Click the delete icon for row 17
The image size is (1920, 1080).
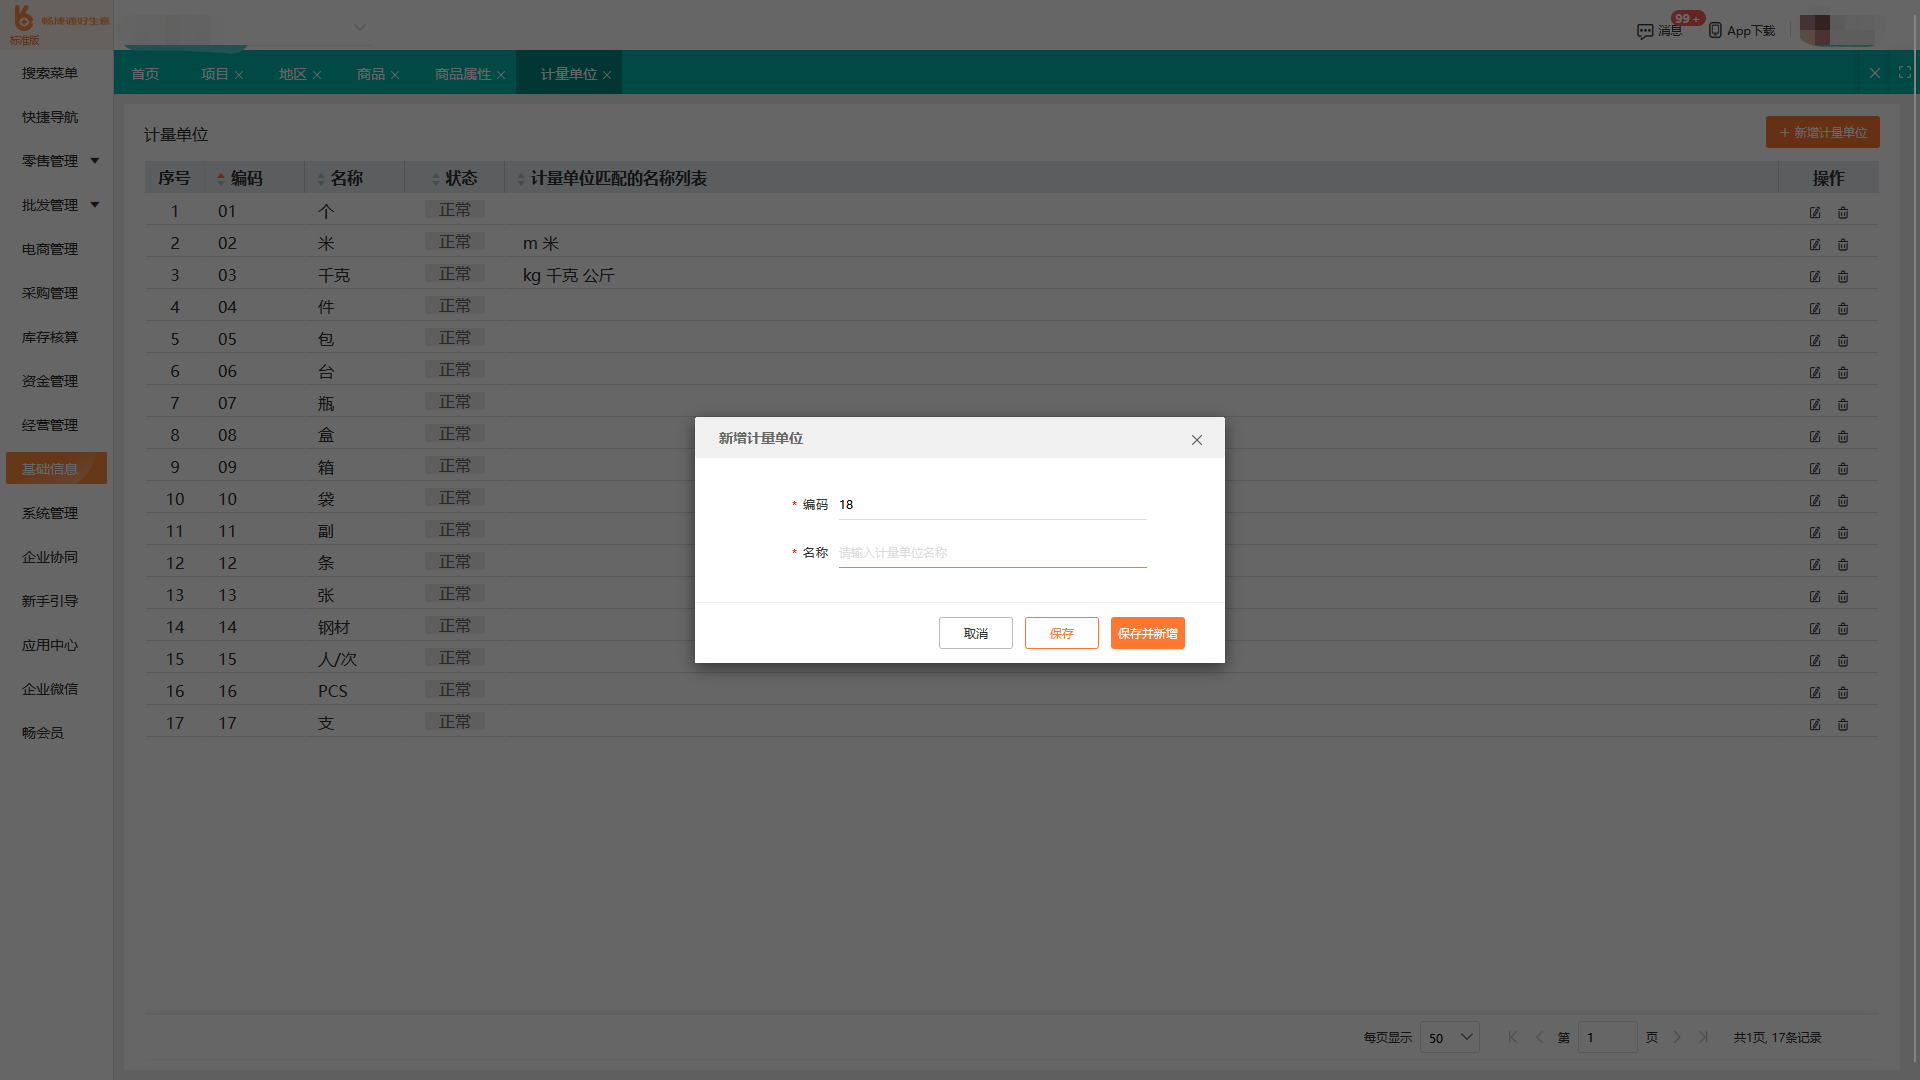coord(1844,724)
